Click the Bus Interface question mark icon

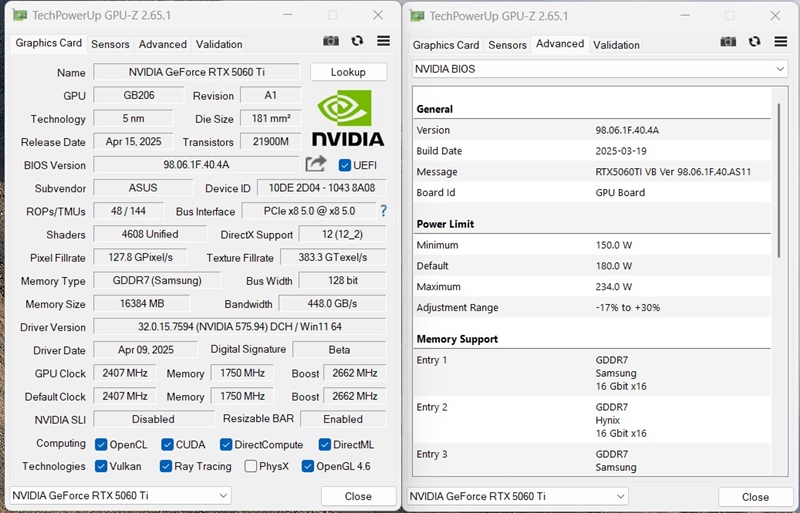(383, 211)
